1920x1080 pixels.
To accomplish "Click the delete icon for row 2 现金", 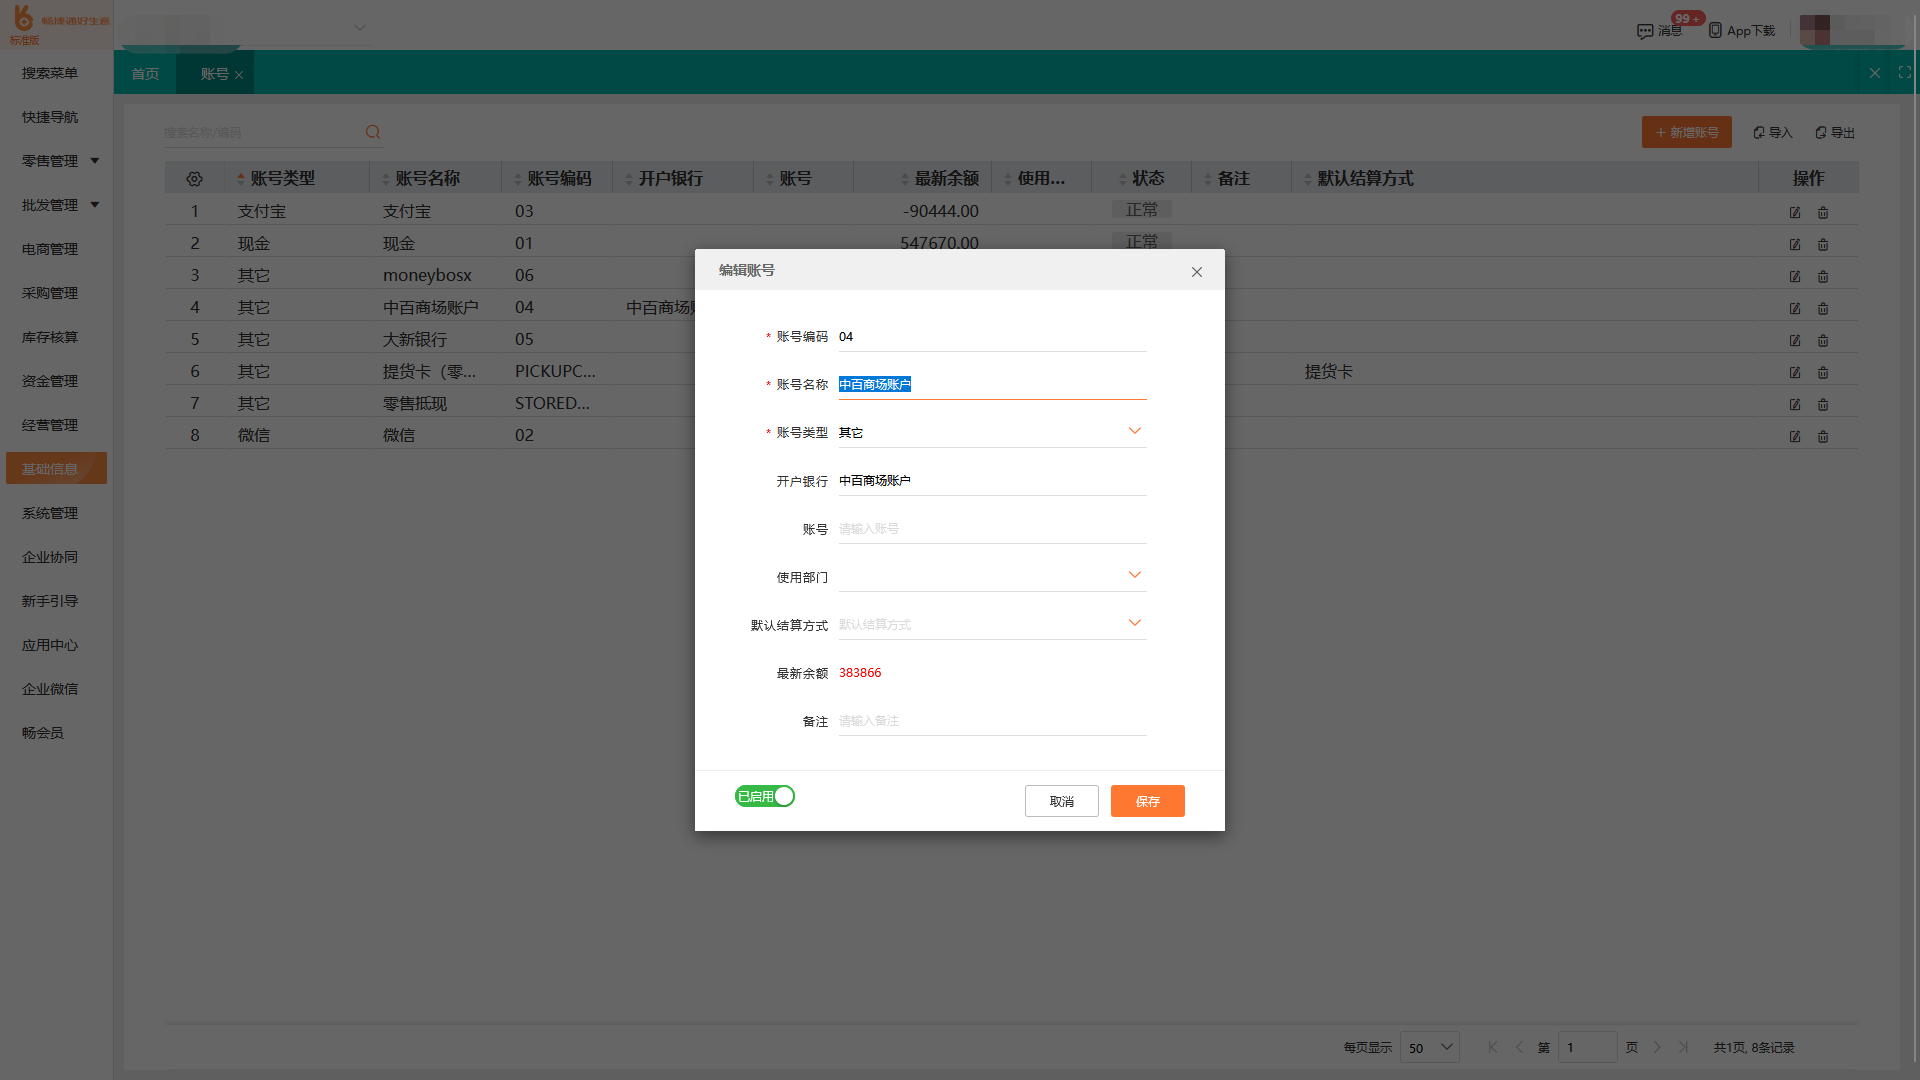I will (1824, 244).
